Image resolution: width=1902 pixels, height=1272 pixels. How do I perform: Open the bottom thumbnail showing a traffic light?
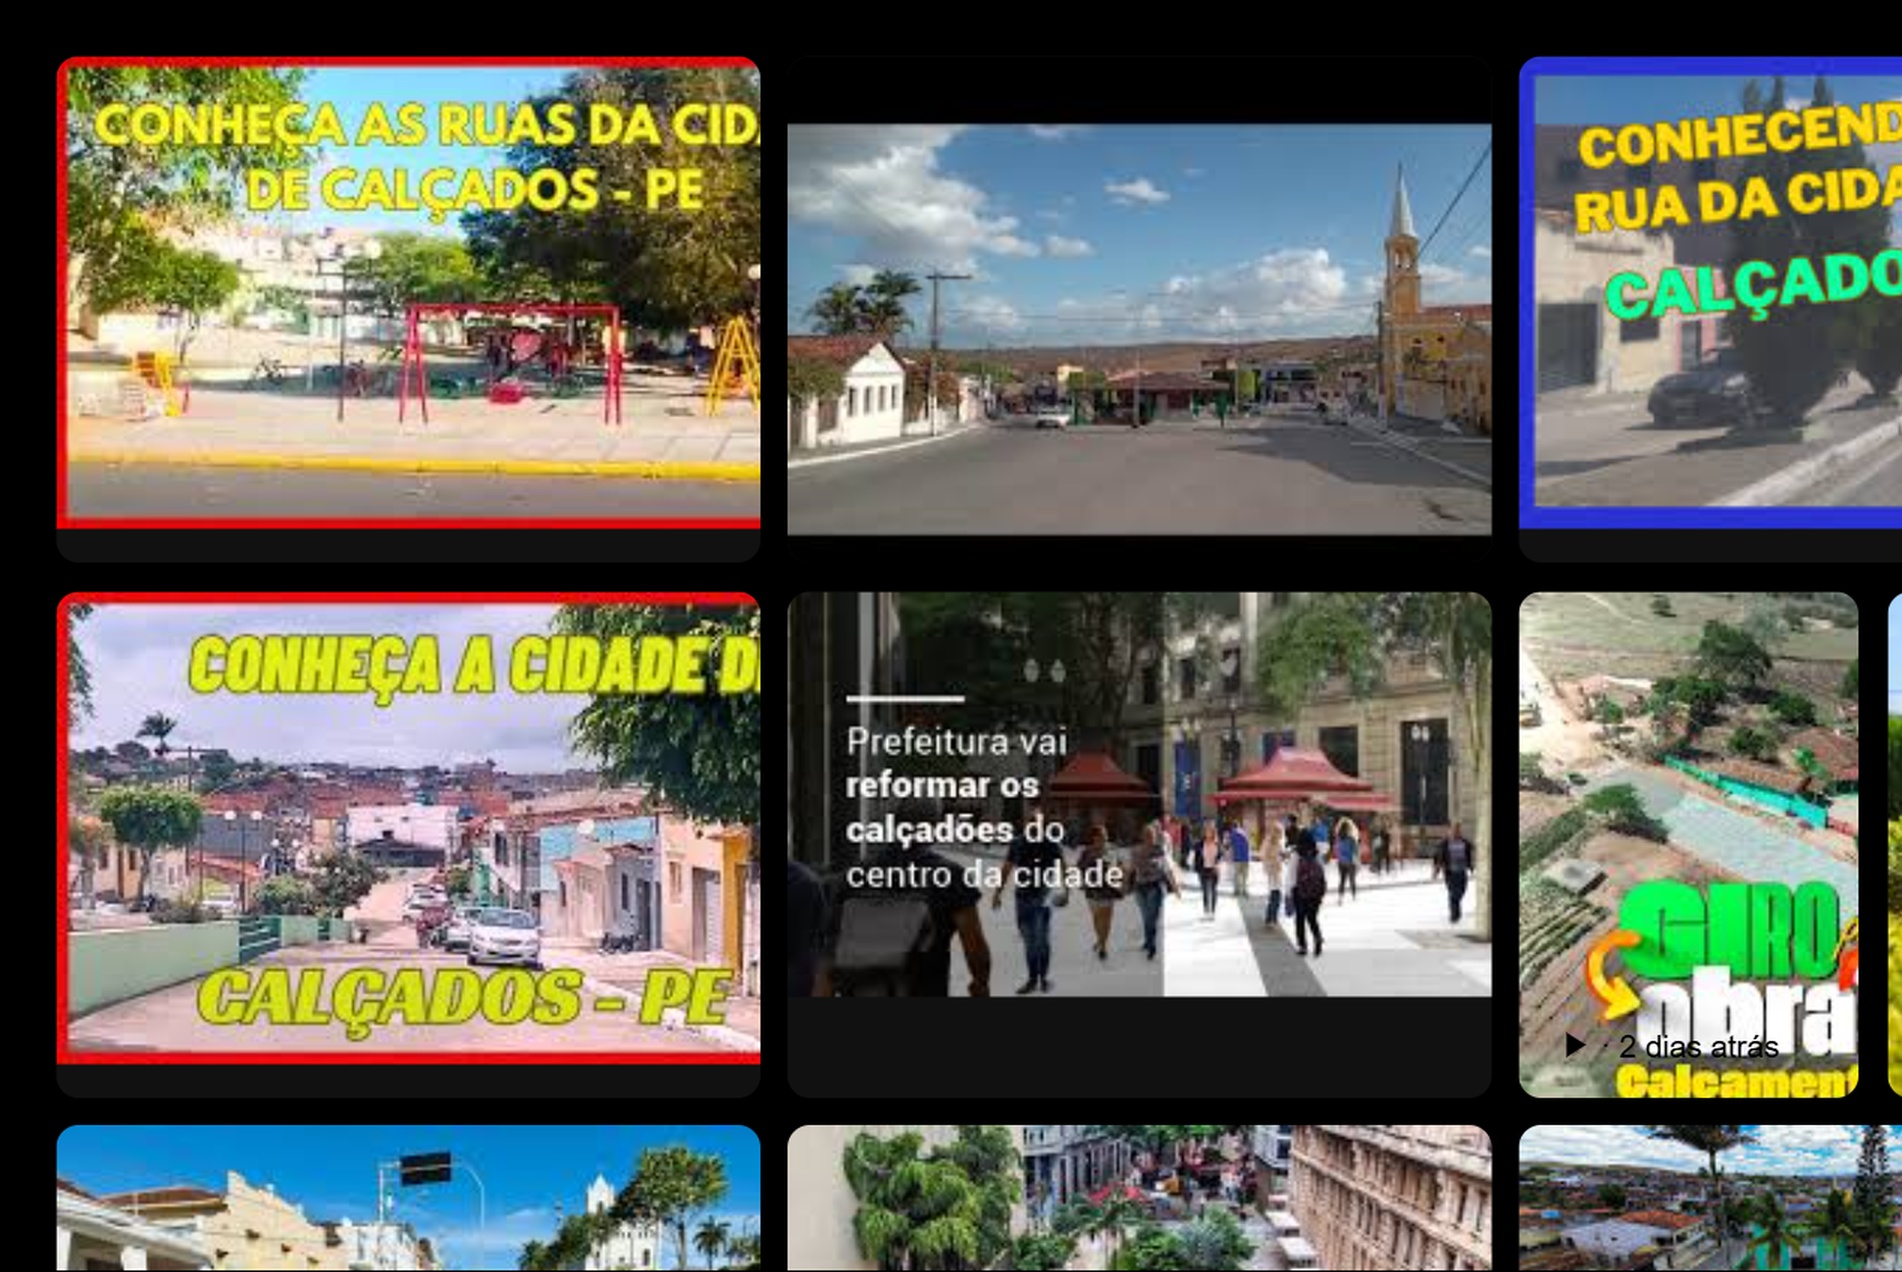[x=408, y=1198]
